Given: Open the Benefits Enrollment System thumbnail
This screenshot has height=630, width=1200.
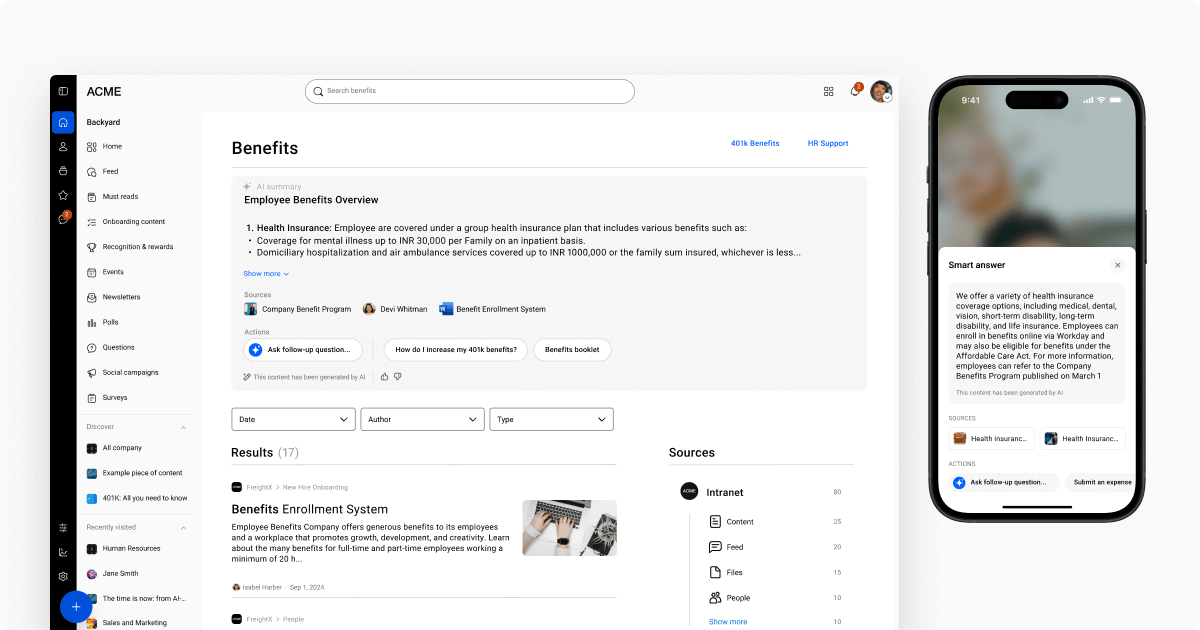Looking at the screenshot, I should coord(569,528).
